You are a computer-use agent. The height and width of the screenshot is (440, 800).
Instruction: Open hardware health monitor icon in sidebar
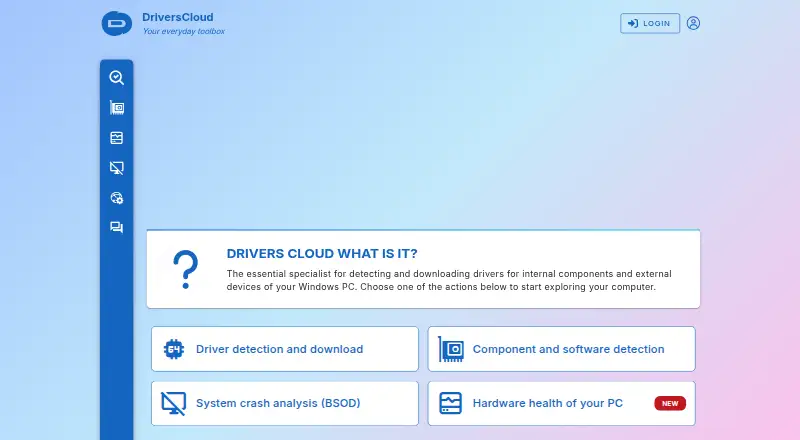116,138
